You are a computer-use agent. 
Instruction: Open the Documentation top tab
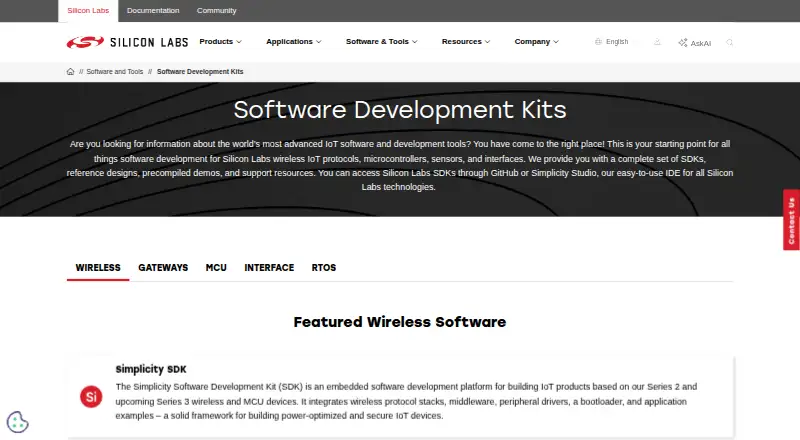(x=153, y=11)
